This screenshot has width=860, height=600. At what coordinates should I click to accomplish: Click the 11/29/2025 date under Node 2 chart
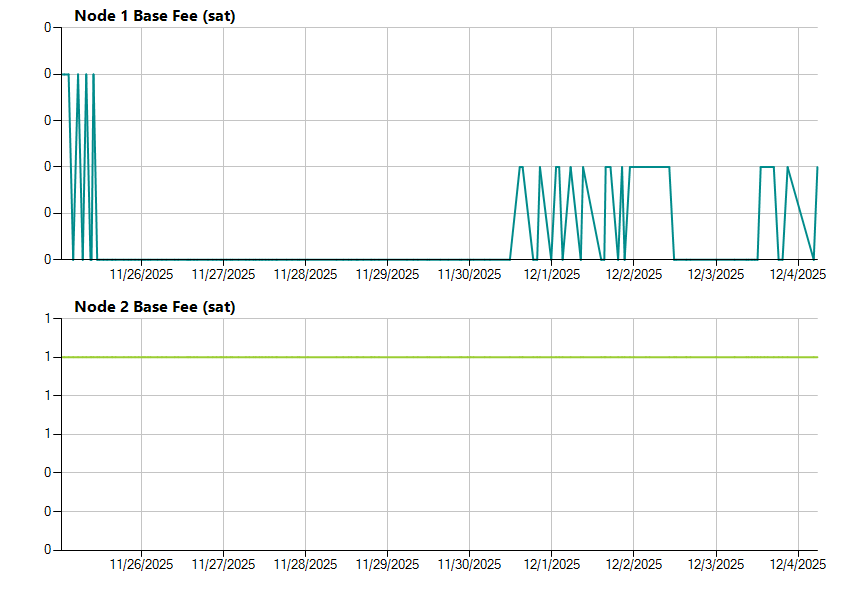(387, 564)
